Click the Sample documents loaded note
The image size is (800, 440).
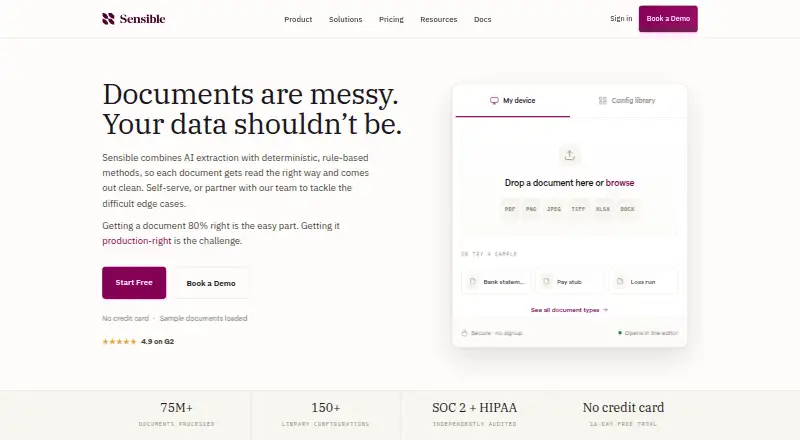203,319
